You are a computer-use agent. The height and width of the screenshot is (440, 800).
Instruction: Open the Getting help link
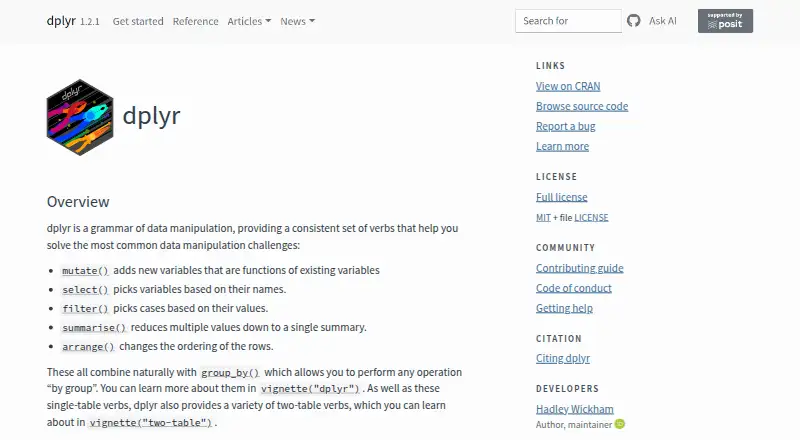point(564,308)
